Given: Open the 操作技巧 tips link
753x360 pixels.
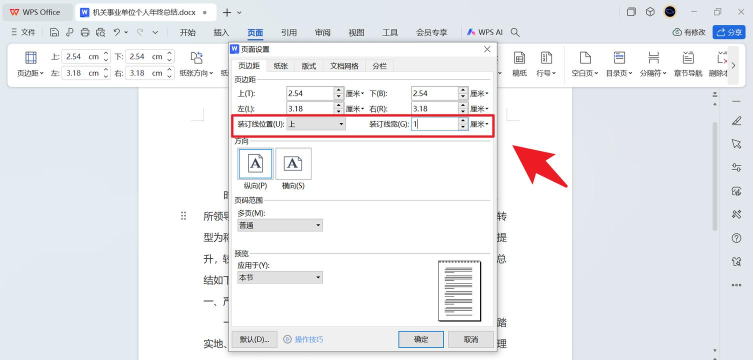Looking at the screenshot, I should pyautogui.click(x=304, y=339).
